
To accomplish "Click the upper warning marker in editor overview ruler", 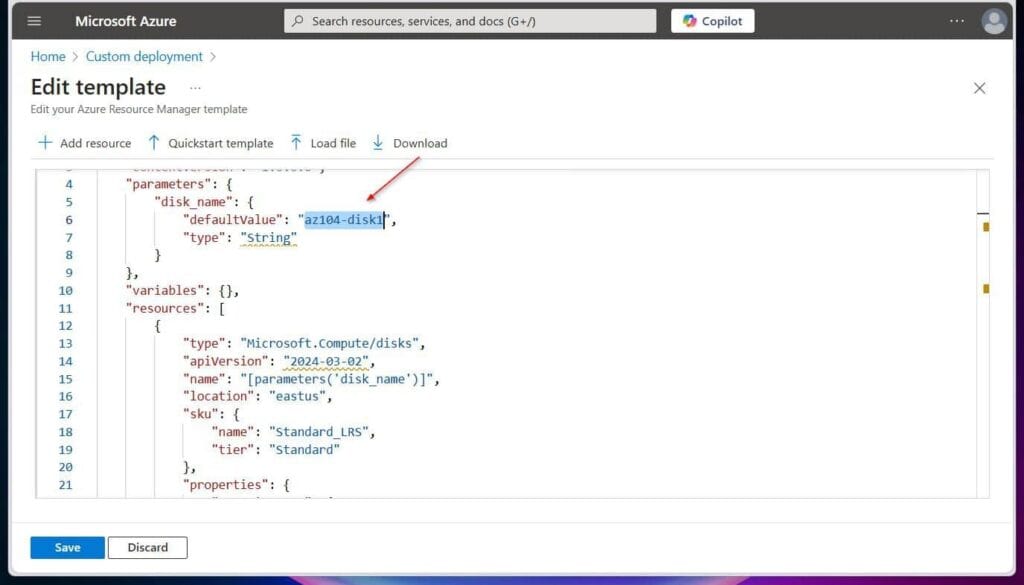I will pyautogui.click(x=985, y=227).
